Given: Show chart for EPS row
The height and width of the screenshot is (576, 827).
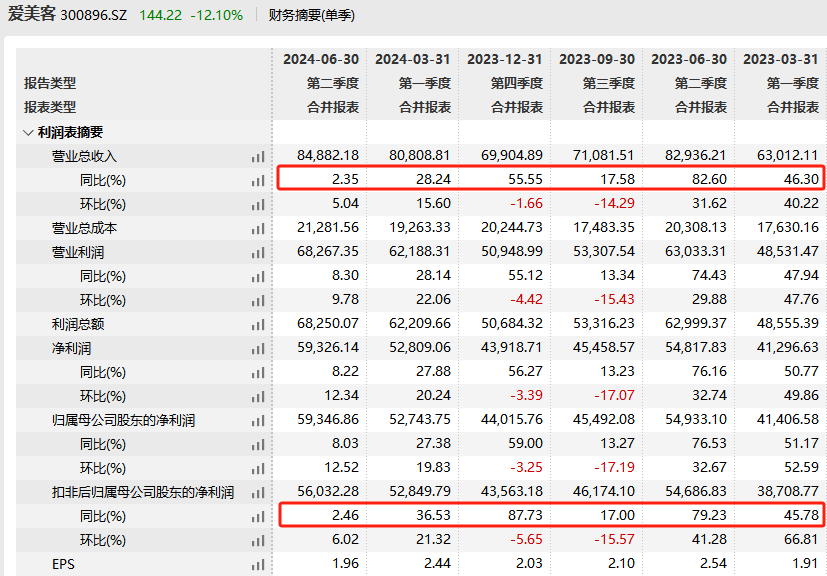Looking at the screenshot, I should (x=258, y=564).
